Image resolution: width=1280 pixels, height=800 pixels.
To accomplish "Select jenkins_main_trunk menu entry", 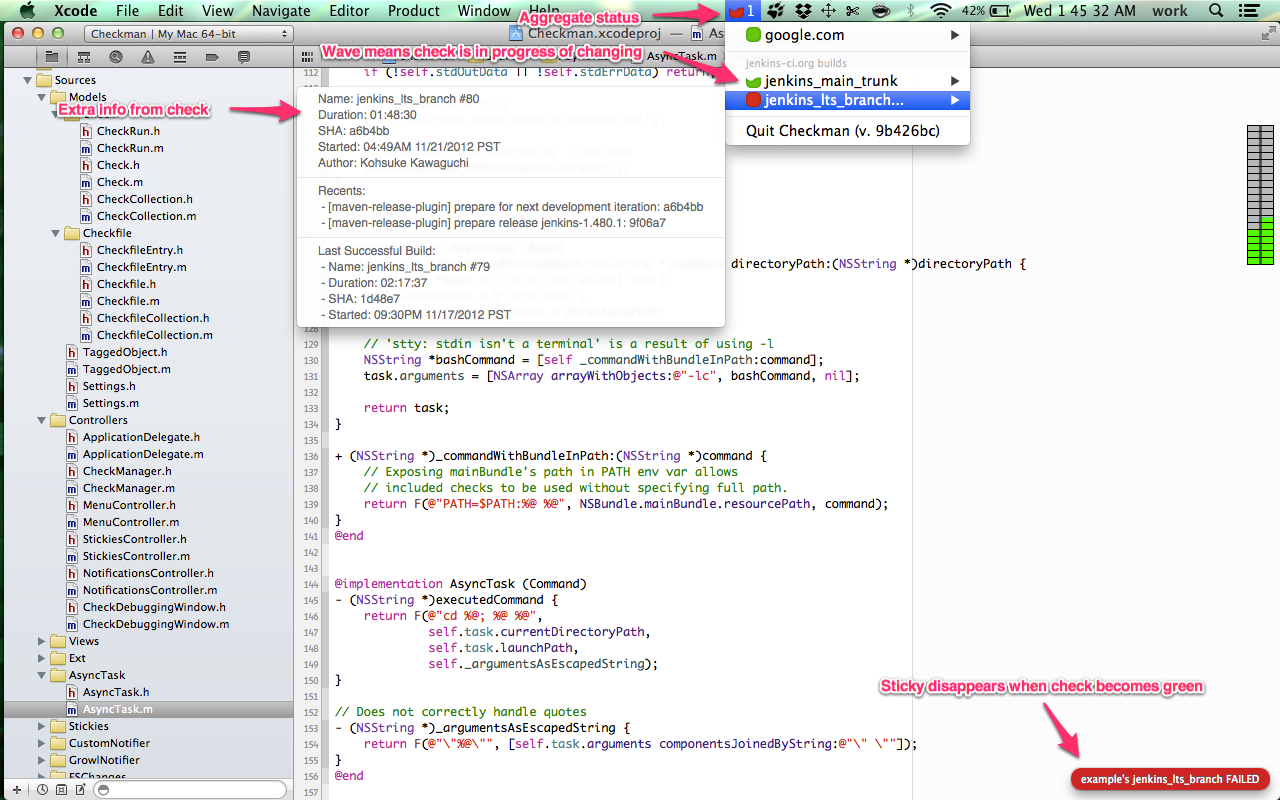I will (830, 81).
